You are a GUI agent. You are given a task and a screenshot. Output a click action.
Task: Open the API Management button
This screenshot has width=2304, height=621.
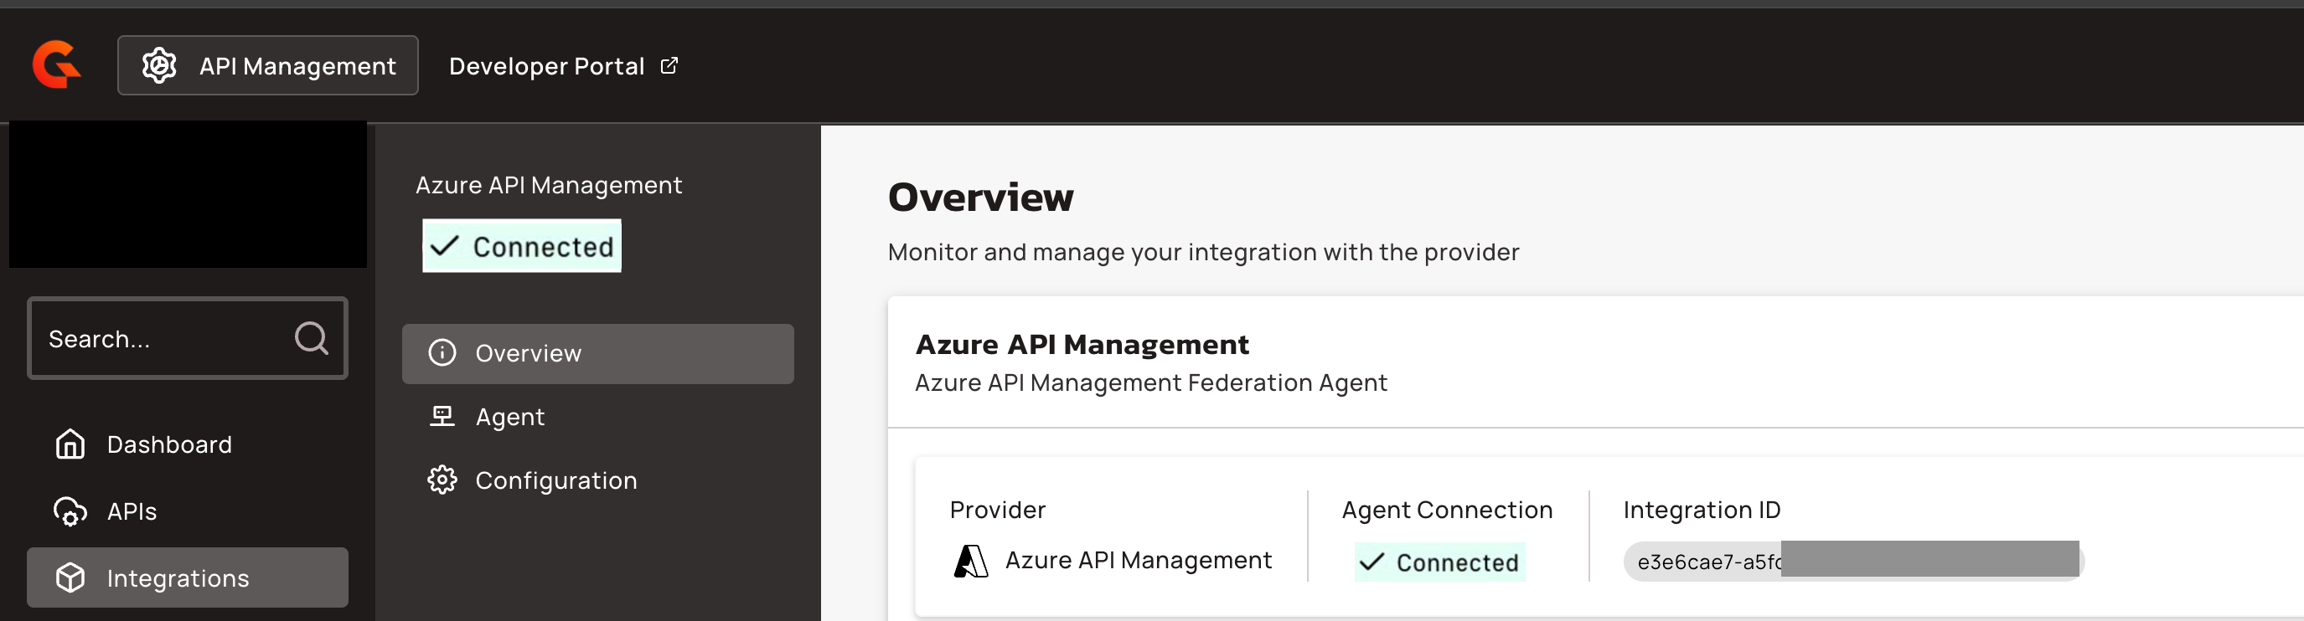tap(268, 66)
